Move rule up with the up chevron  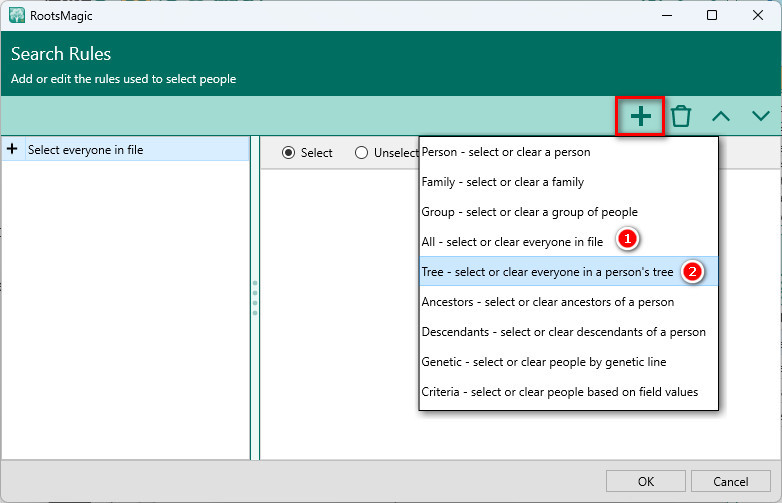[x=721, y=116]
